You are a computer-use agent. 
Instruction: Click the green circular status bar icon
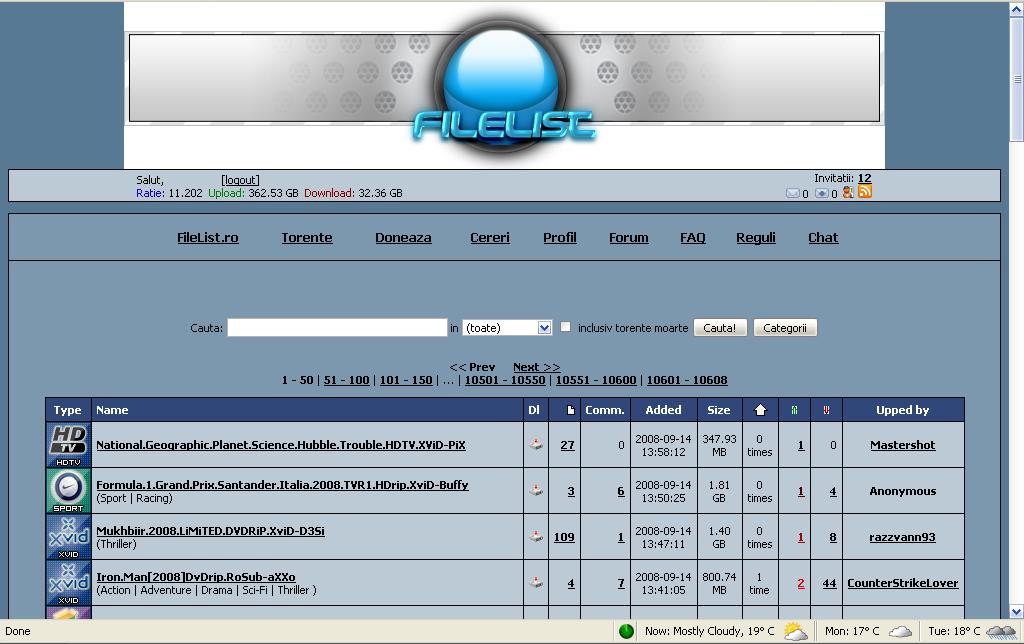[626, 631]
